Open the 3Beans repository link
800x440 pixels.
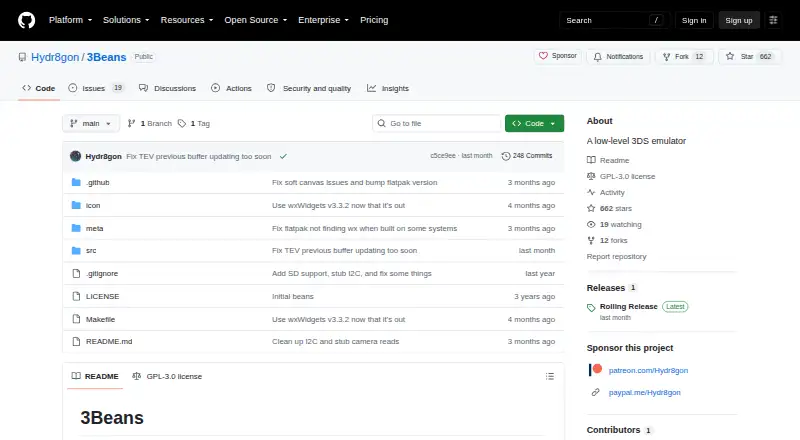(106, 57)
